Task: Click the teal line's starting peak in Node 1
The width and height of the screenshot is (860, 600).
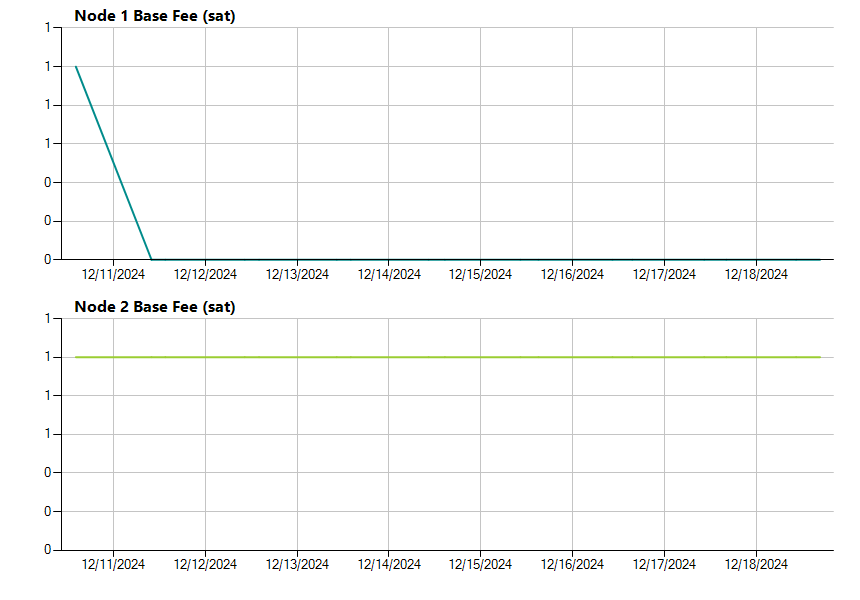Action: tap(76, 67)
